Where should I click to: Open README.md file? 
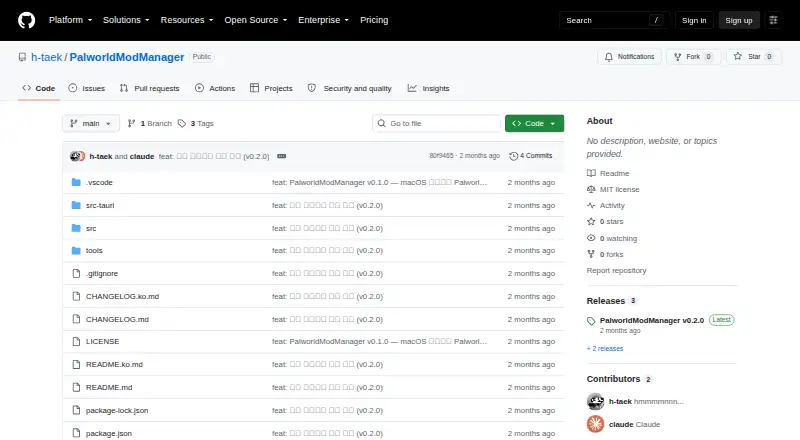[109, 387]
